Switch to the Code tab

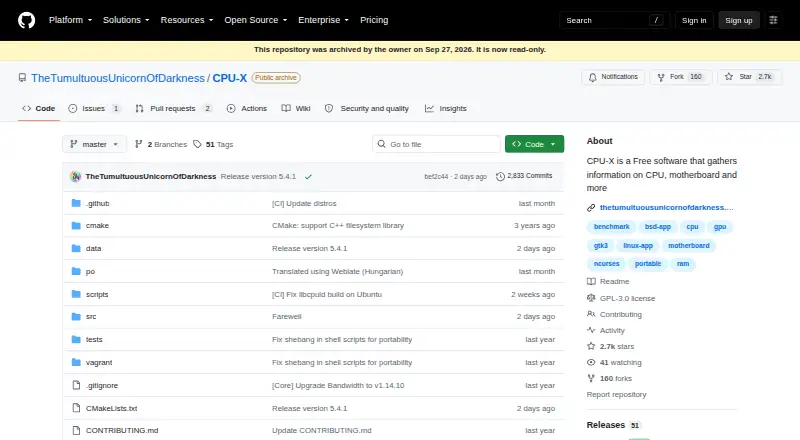click(x=39, y=108)
